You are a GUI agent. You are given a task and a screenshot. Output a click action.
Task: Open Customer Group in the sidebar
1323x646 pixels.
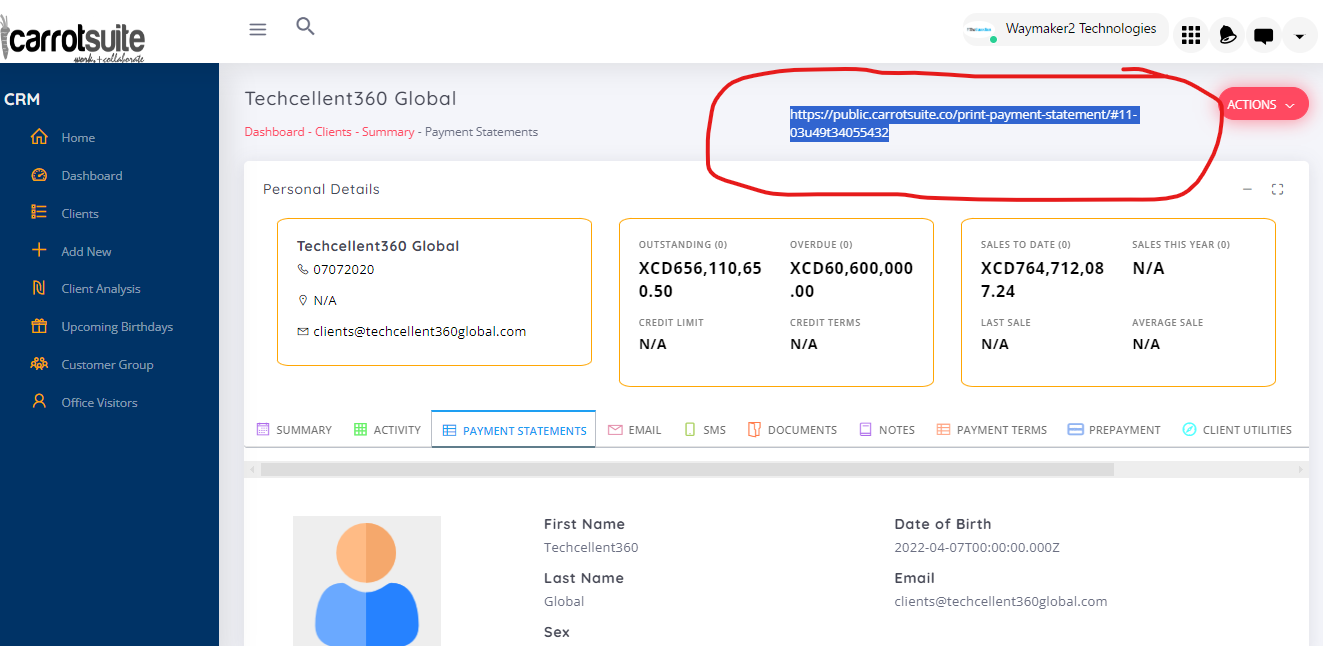coord(107,365)
